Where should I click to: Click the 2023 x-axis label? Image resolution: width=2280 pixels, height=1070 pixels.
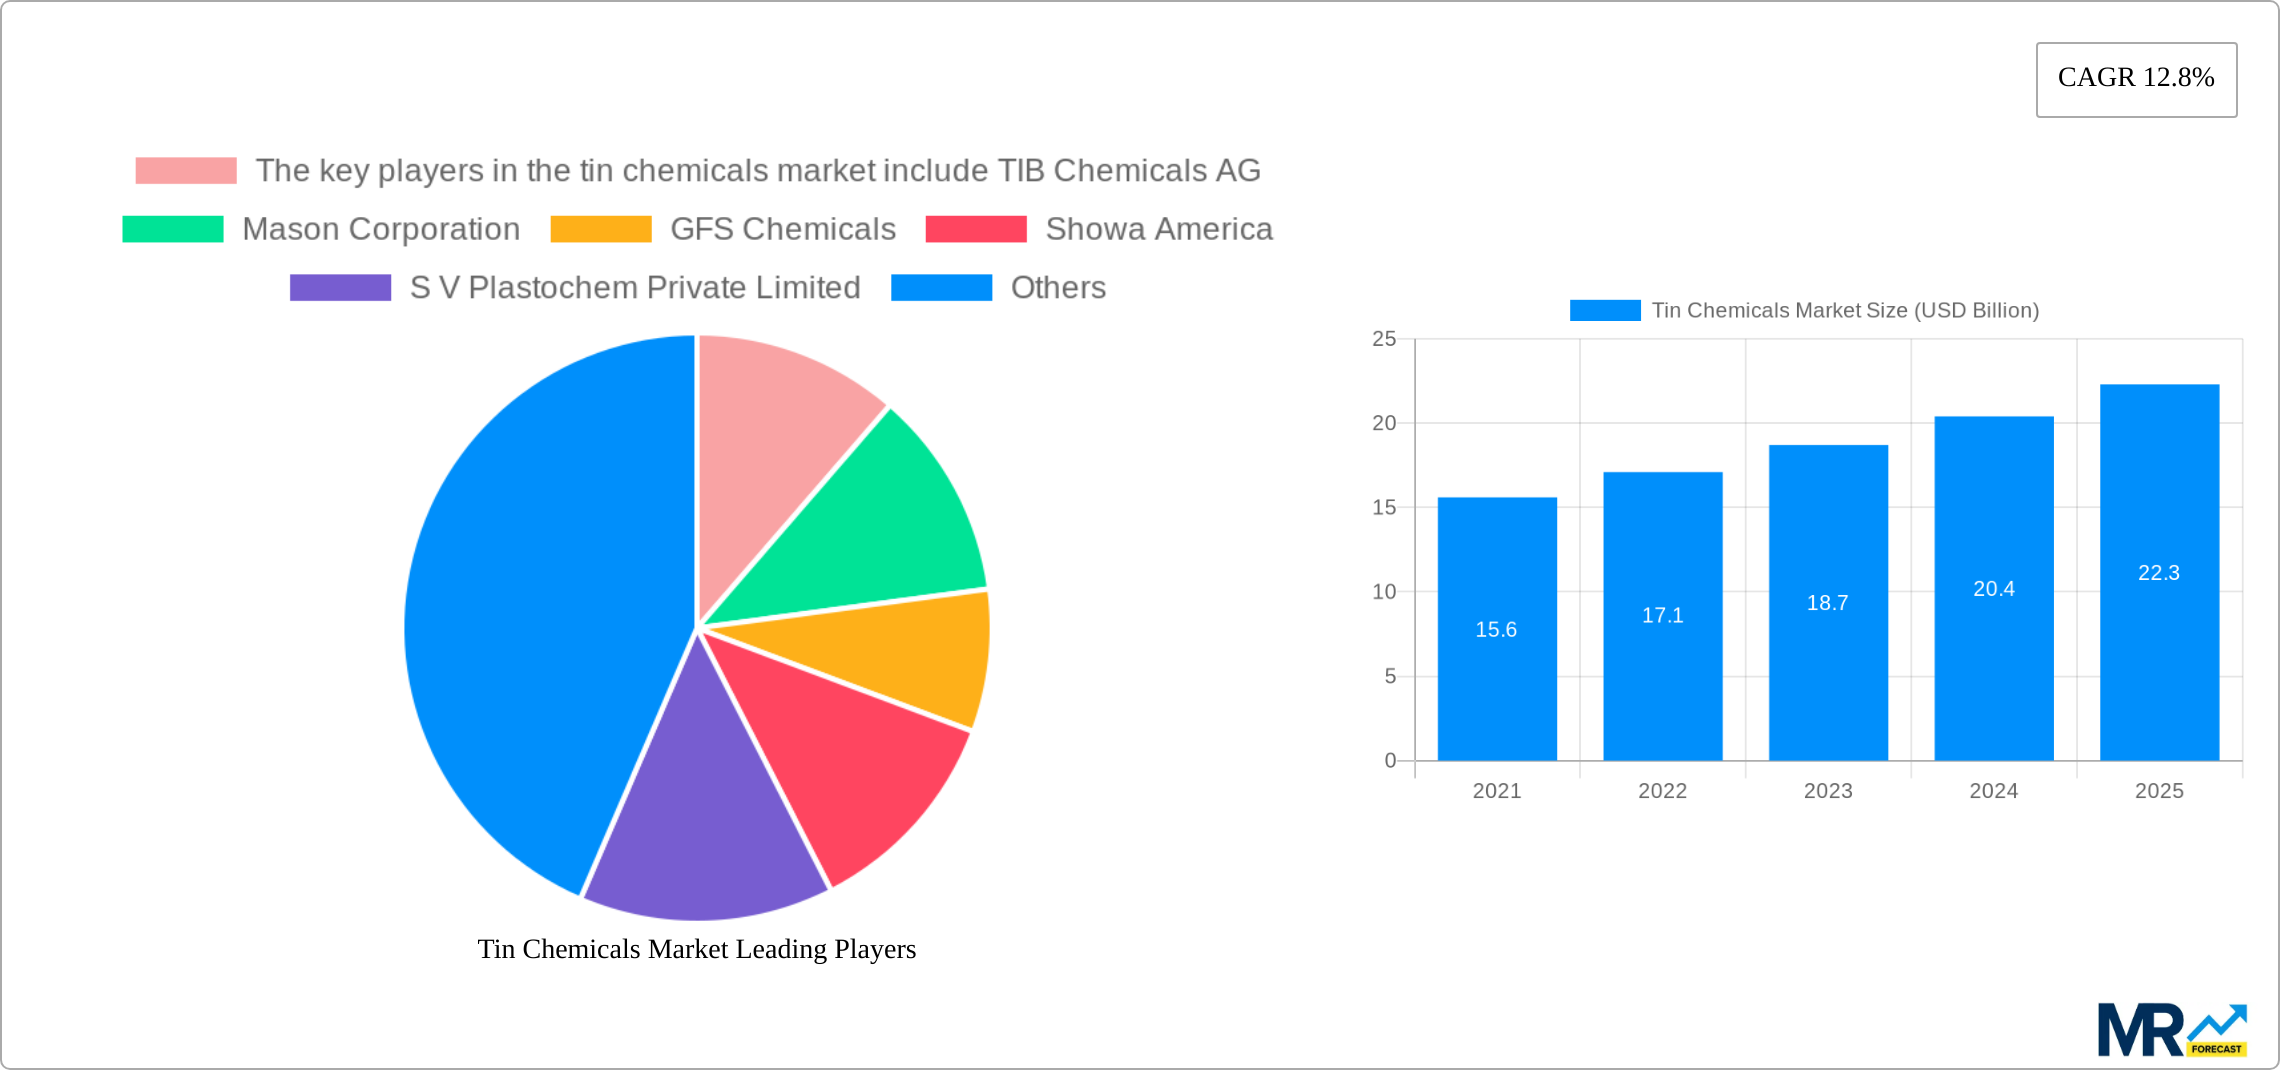click(x=1828, y=791)
